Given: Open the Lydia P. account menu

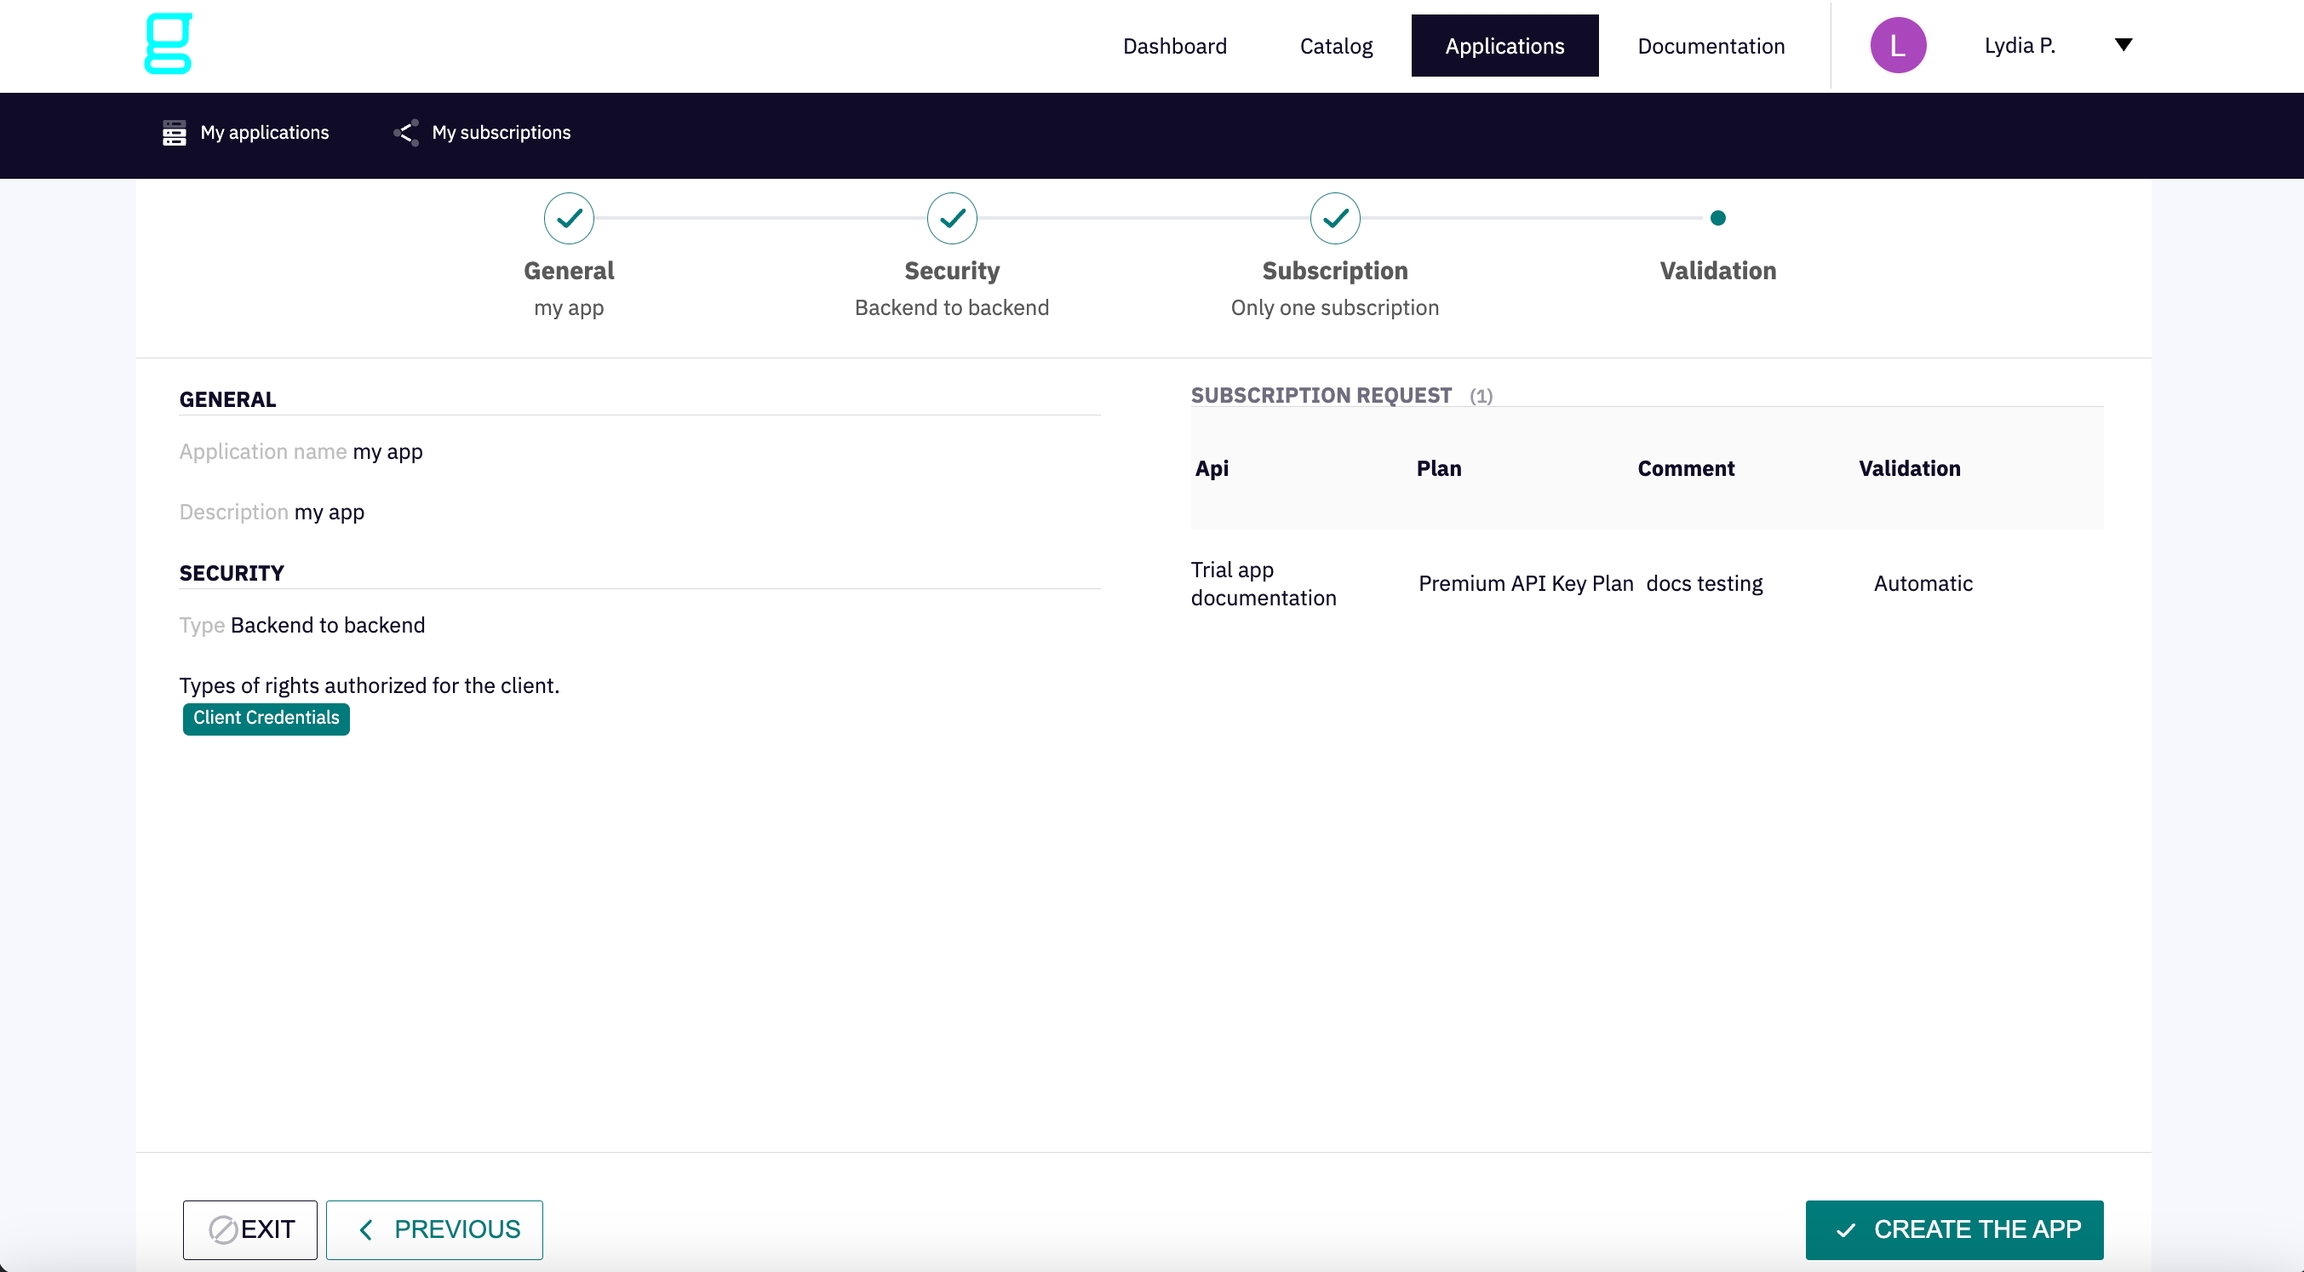Looking at the screenshot, I should [x=2019, y=45].
